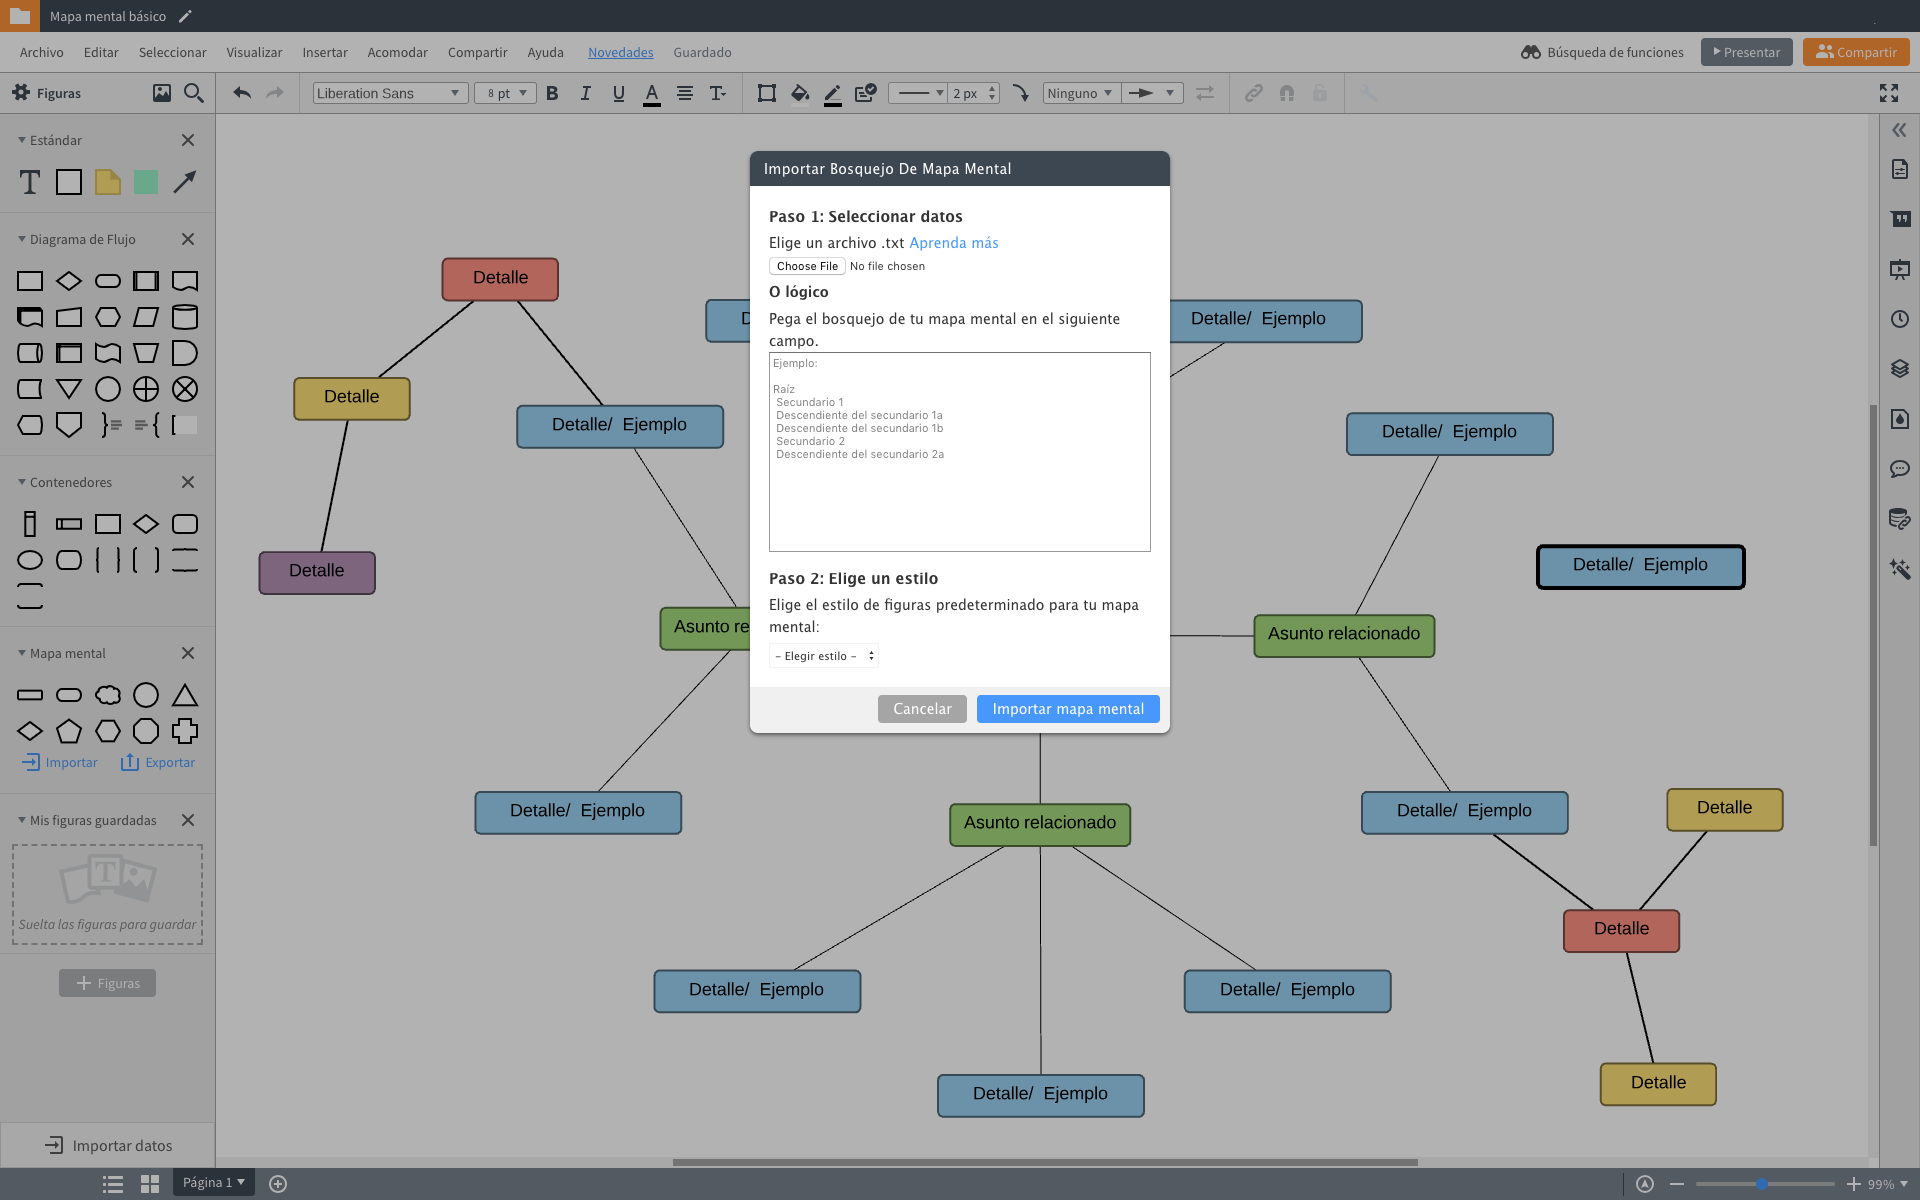Click the text input field for bosquejo
The image size is (1920, 1200).
point(959,451)
